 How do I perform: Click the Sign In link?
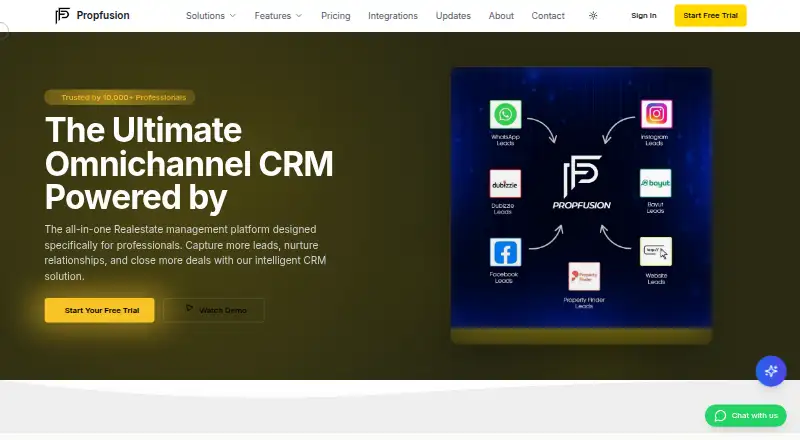tap(644, 15)
